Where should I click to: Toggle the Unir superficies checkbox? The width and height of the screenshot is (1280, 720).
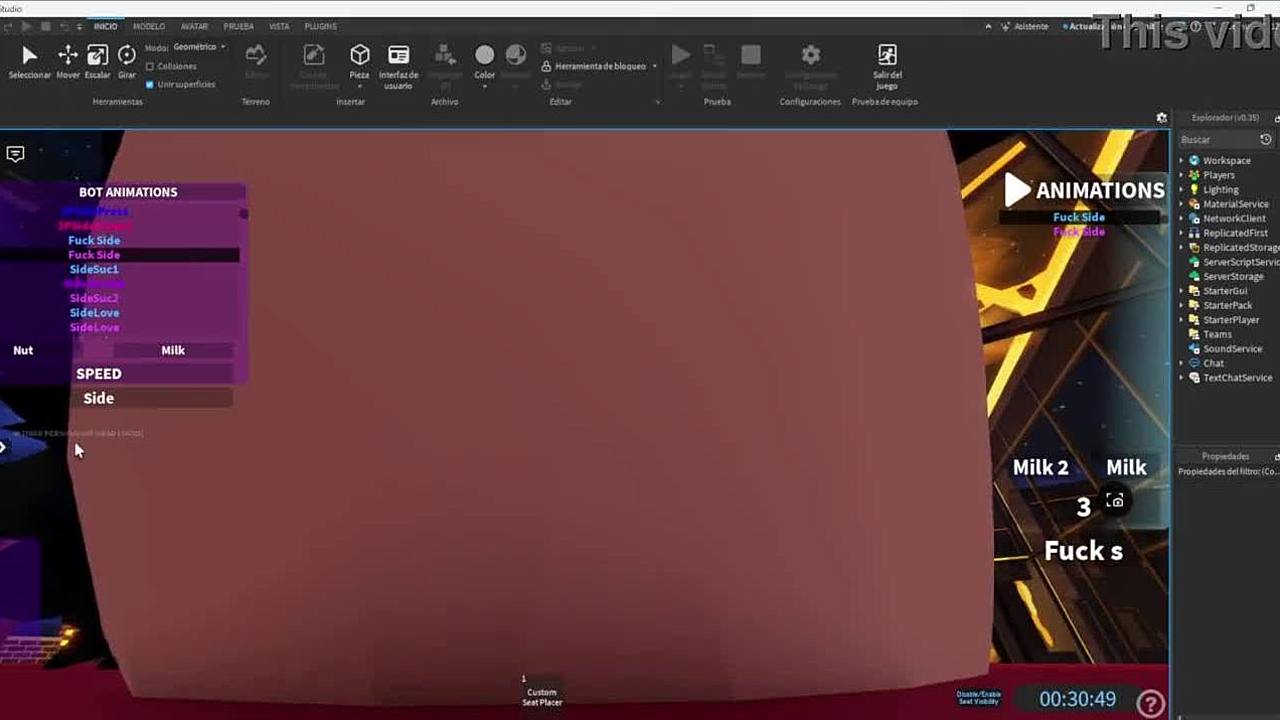pos(150,85)
